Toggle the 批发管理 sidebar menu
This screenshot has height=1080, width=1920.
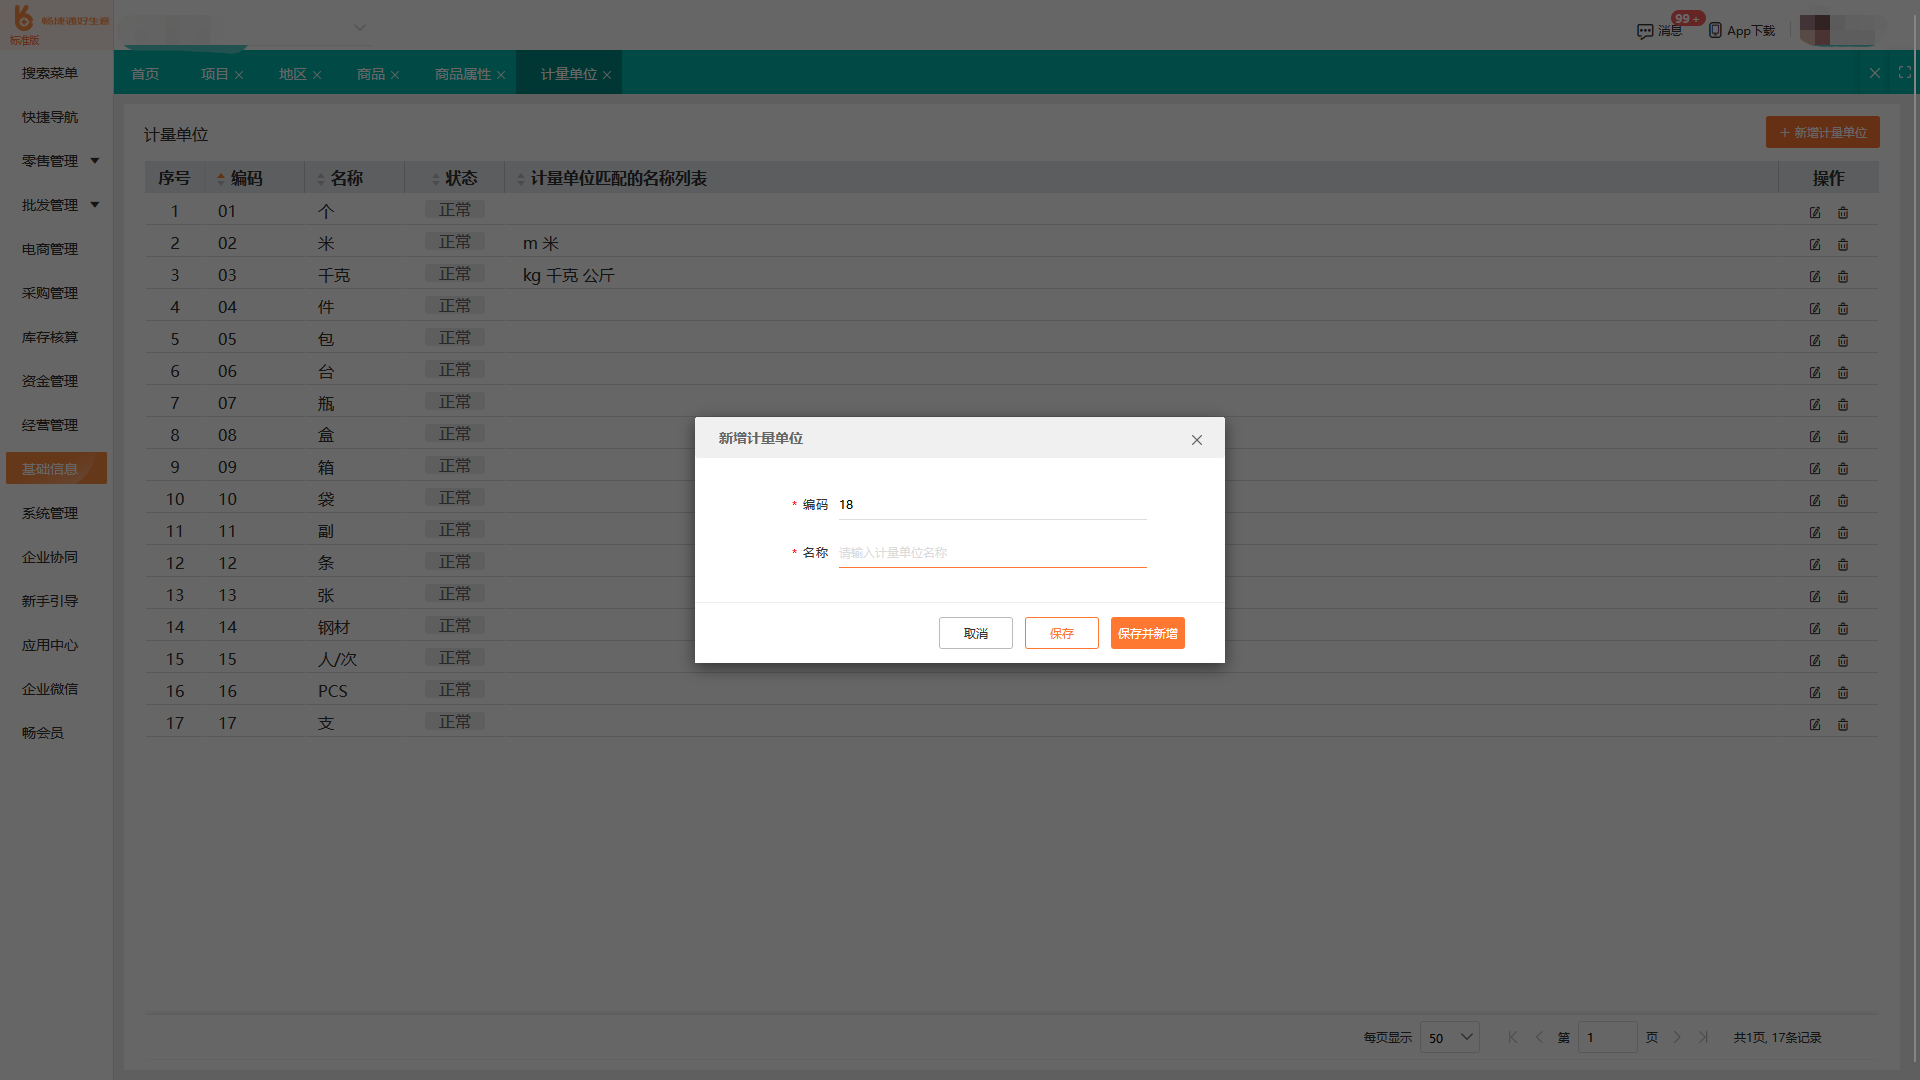pyautogui.click(x=57, y=204)
